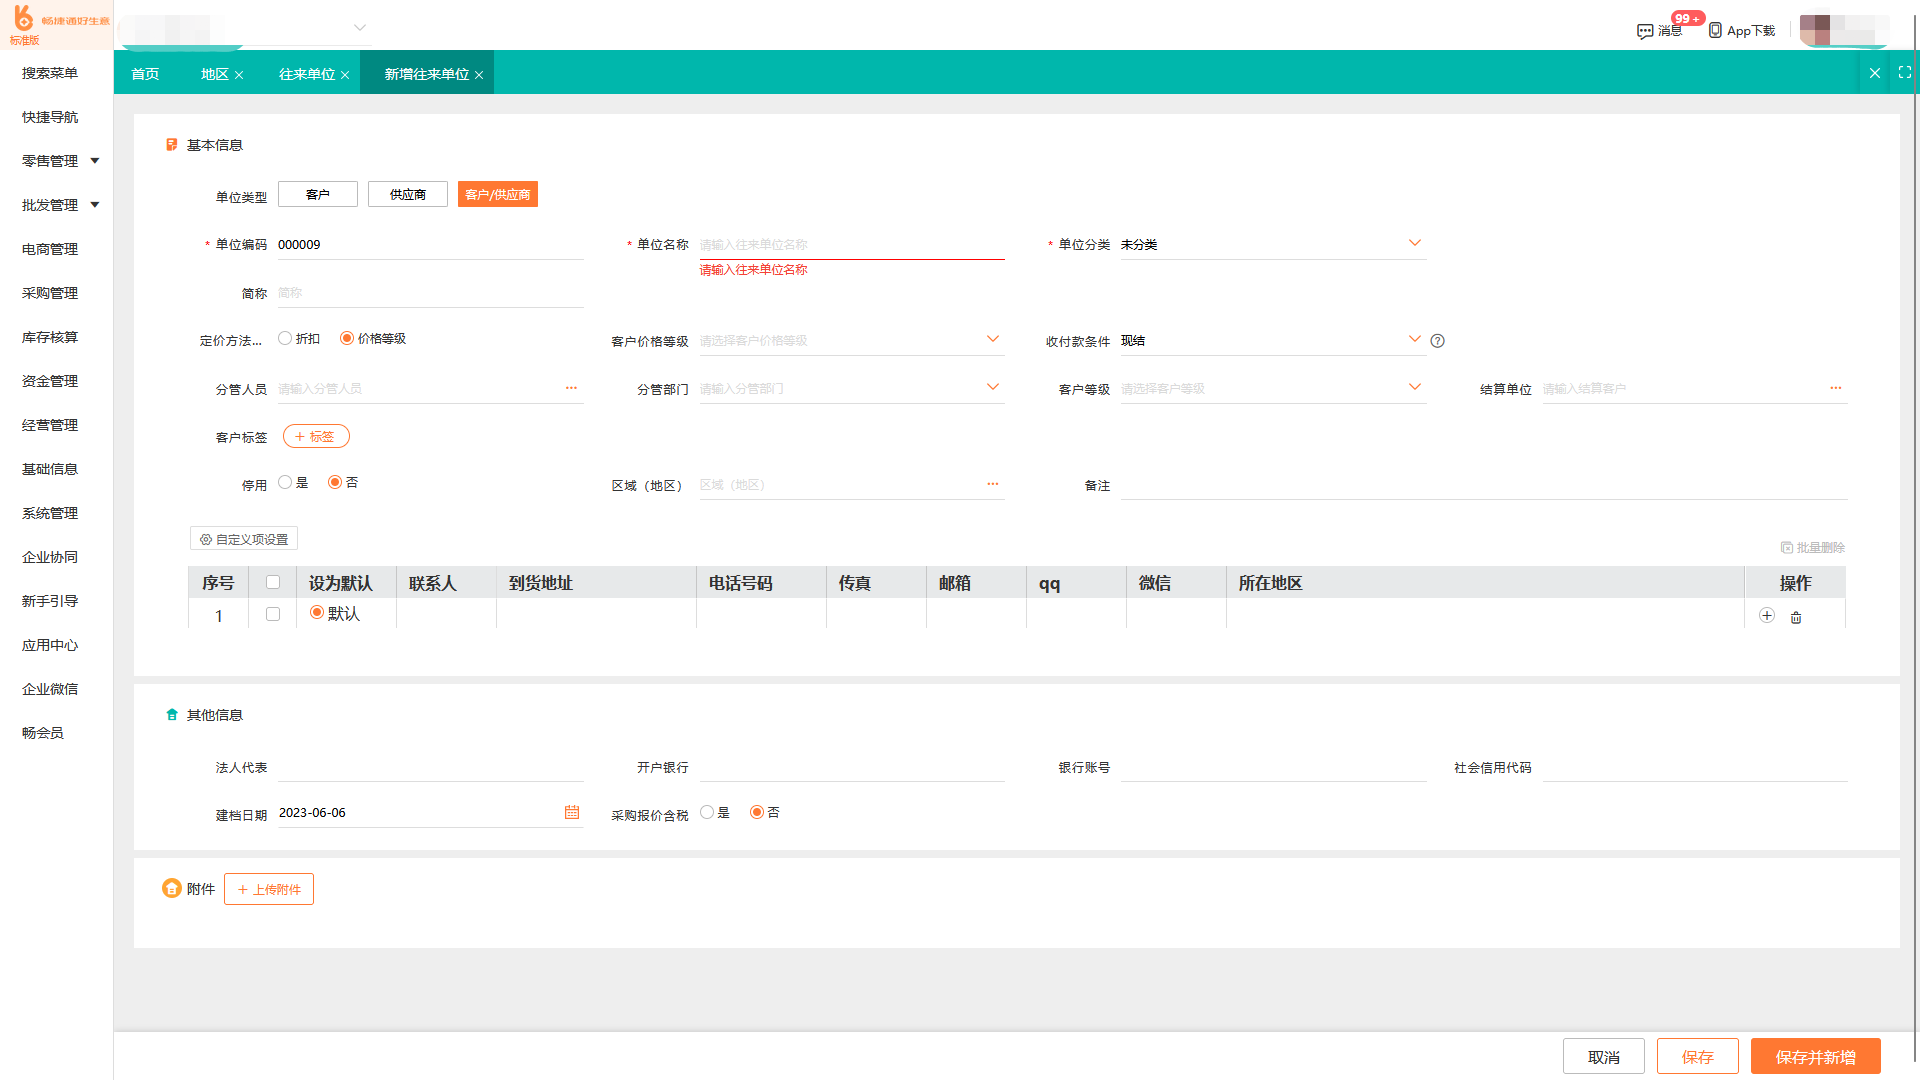The width and height of the screenshot is (1920, 1080).
Task: Click the 区域地区 search icon
Action: (993, 485)
